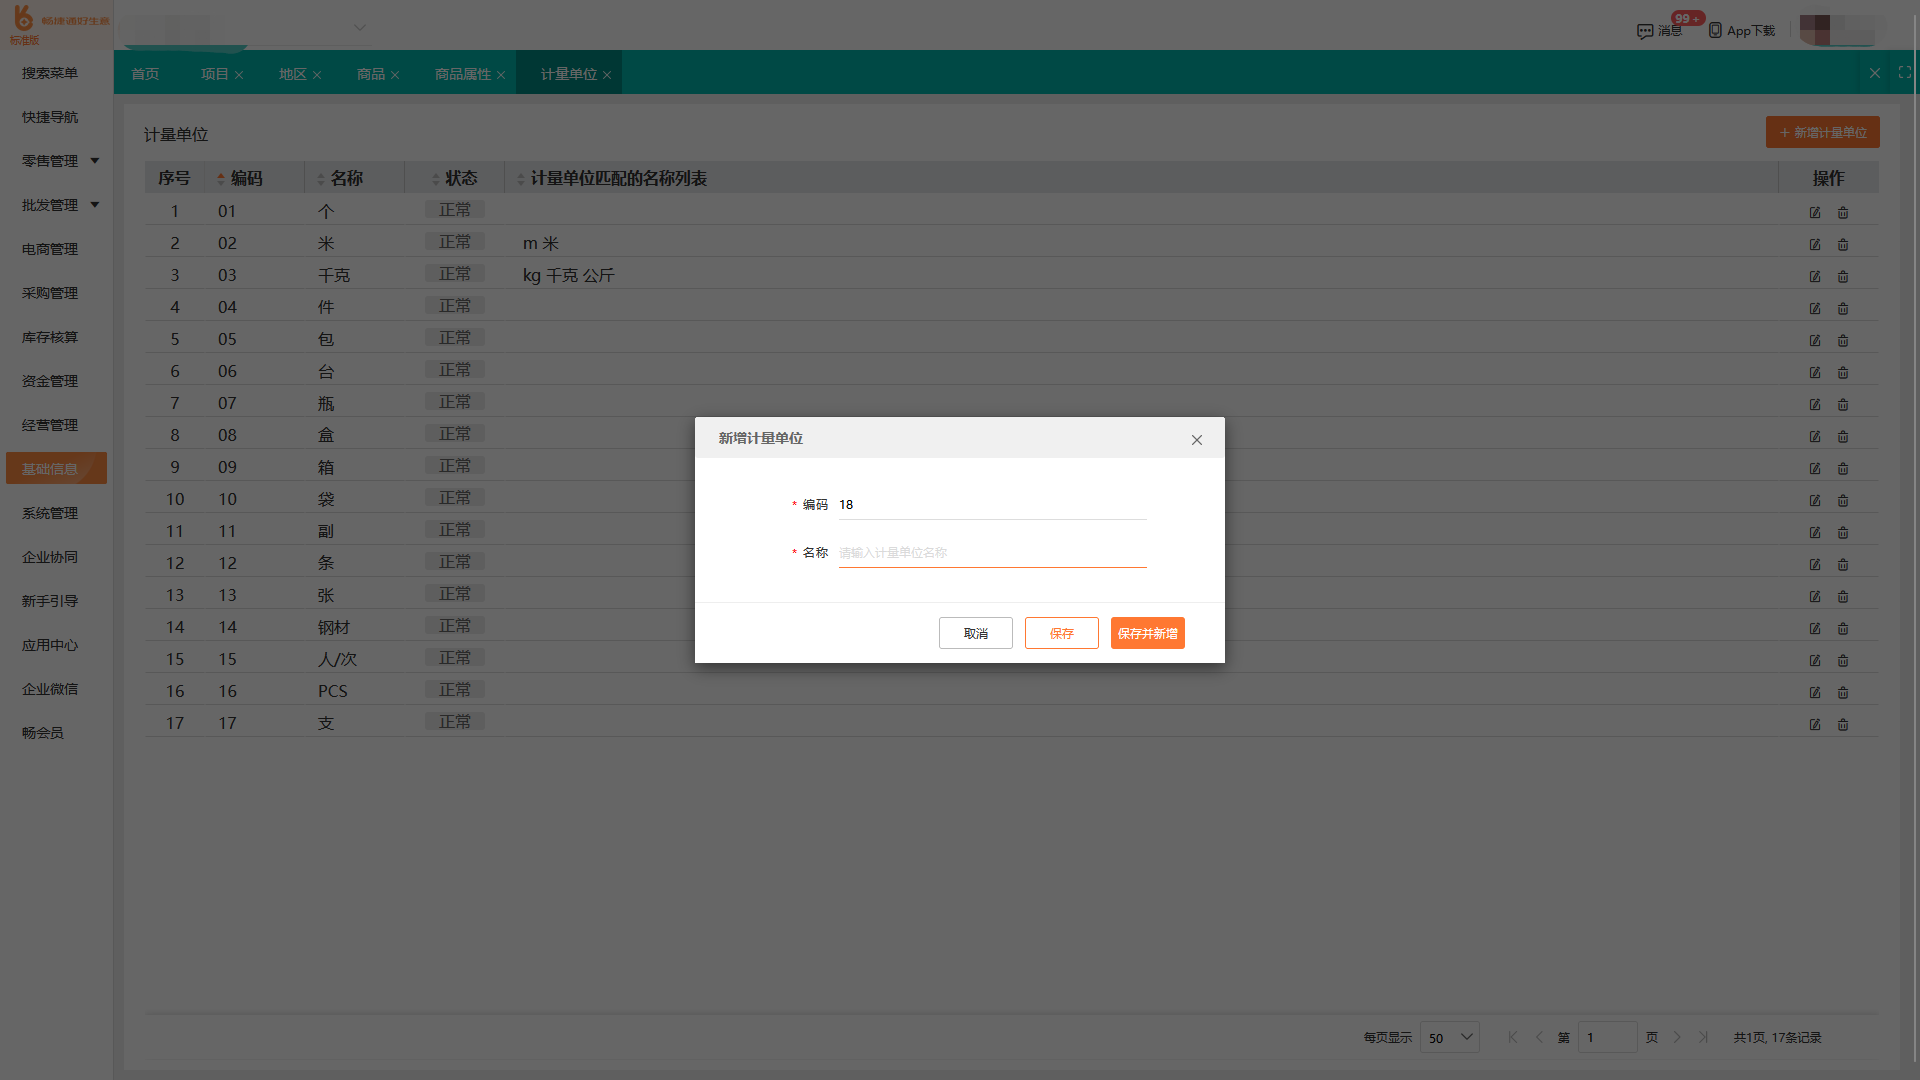Screen dimensions: 1920x1080
Task: Click 新增计量单位 button top right
Action: 1821,132
